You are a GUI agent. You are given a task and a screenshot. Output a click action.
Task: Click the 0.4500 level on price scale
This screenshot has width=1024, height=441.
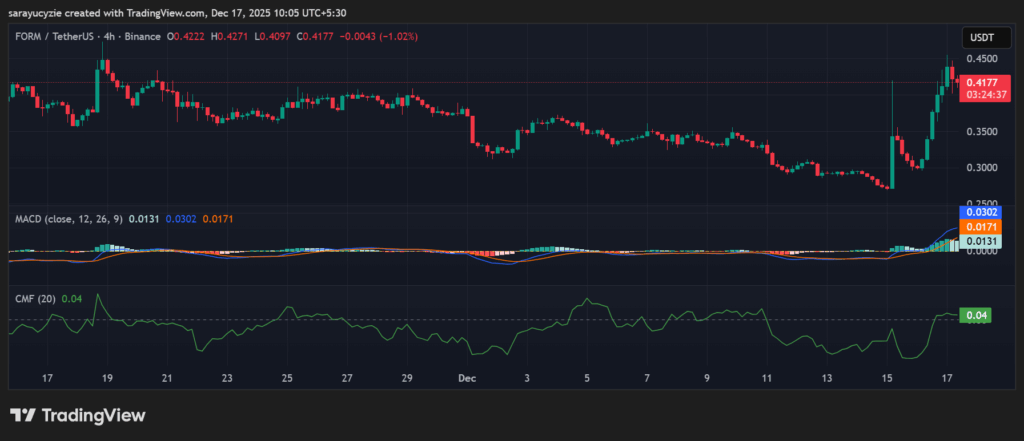tap(982, 59)
